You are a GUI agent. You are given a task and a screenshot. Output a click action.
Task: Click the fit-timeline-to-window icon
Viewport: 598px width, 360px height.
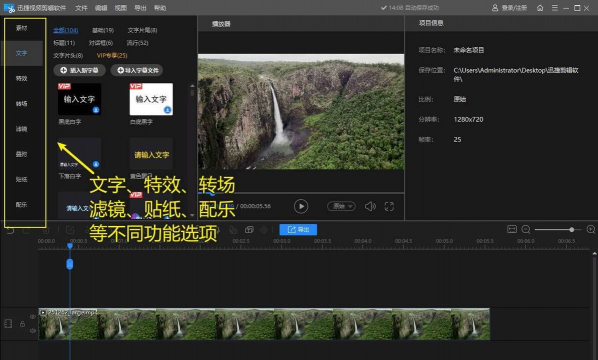512,229
